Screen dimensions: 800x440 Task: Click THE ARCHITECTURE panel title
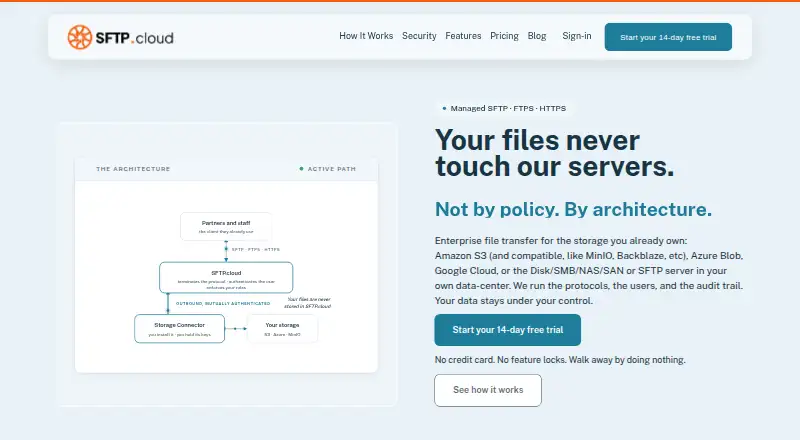133,169
